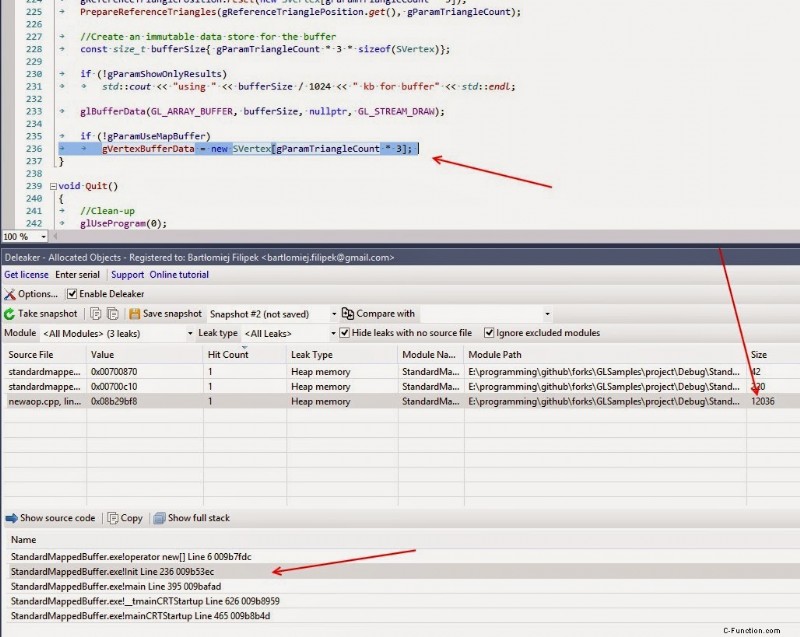Uncheck Hide leaks with no source file
800x637 pixels.
point(345,333)
